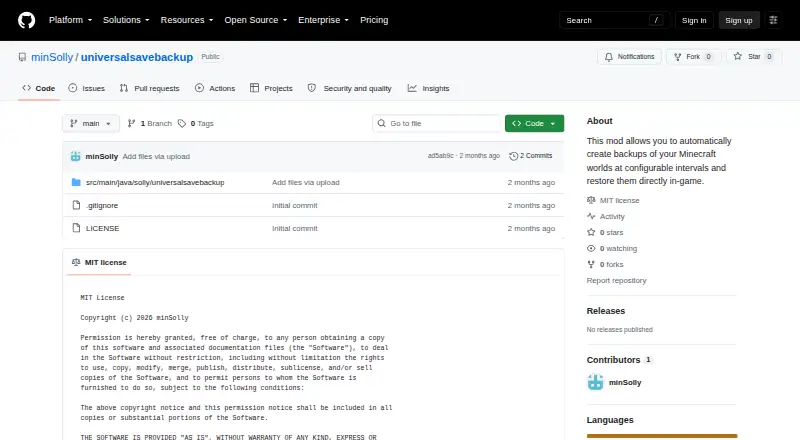Open the Pricing page

pos(374,20)
